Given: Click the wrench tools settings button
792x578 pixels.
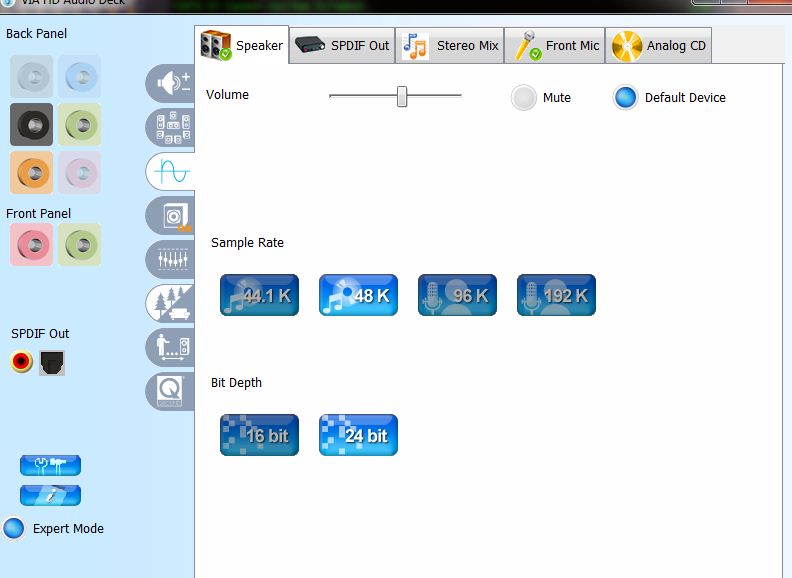Looking at the screenshot, I should pos(50,465).
